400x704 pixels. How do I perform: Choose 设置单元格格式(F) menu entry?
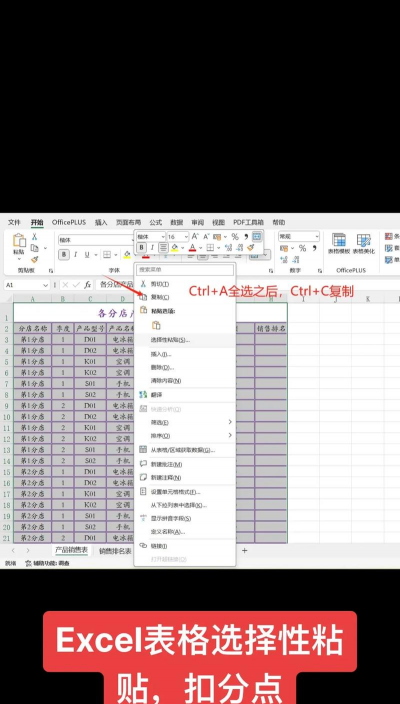click(185, 492)
